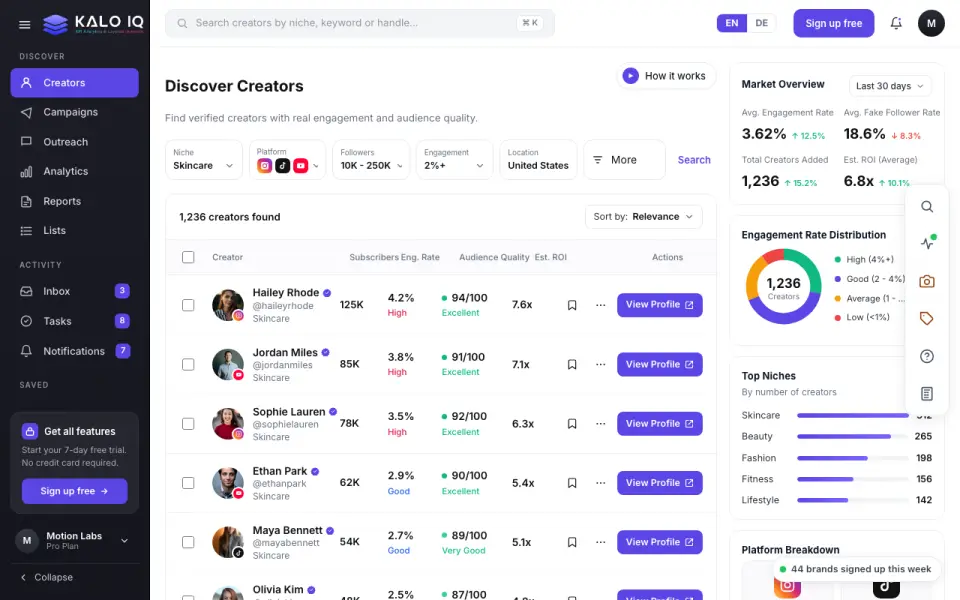Check the Ethan Park row checkbox

click(x=188, y=483)
